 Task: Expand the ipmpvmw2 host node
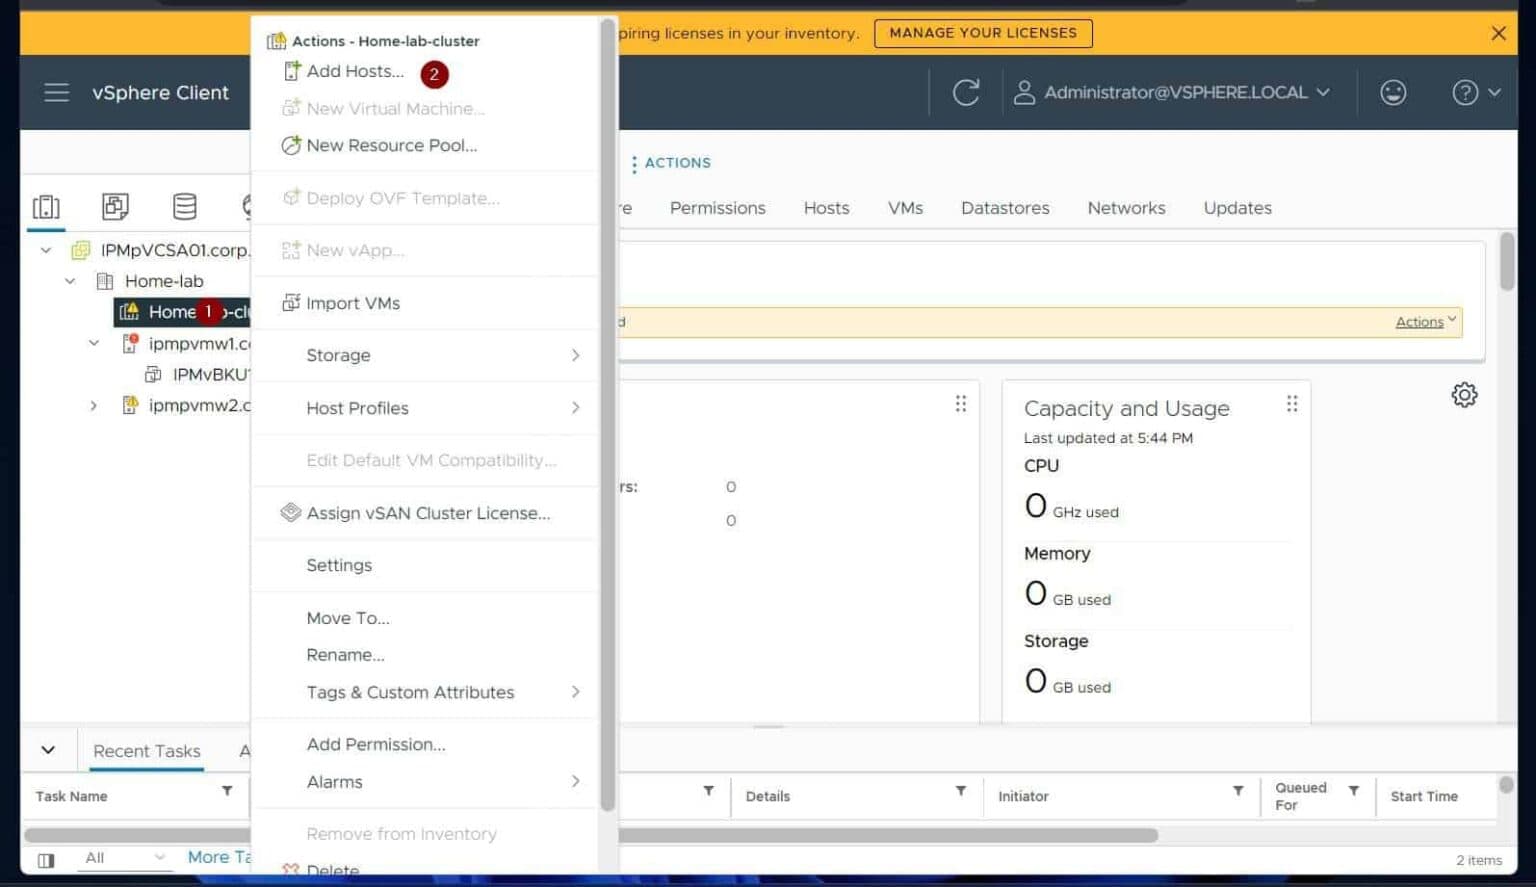[x=93, y=405]
